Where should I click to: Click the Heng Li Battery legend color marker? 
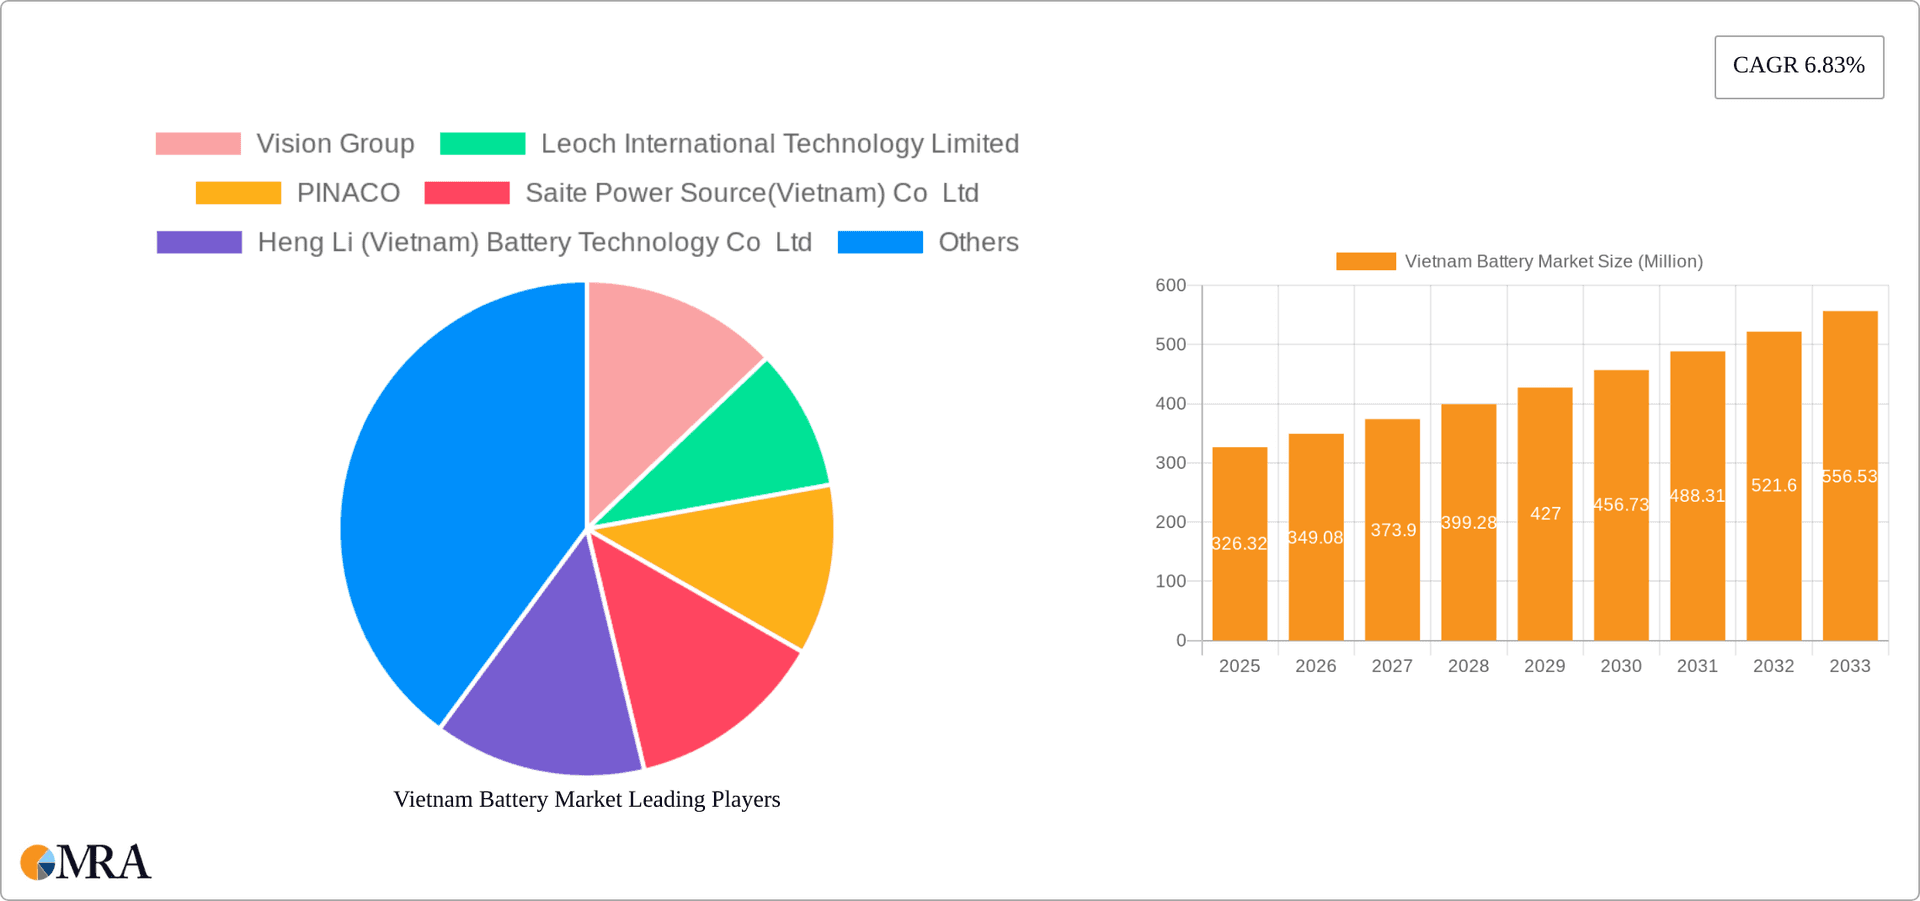tap(199, 241)
